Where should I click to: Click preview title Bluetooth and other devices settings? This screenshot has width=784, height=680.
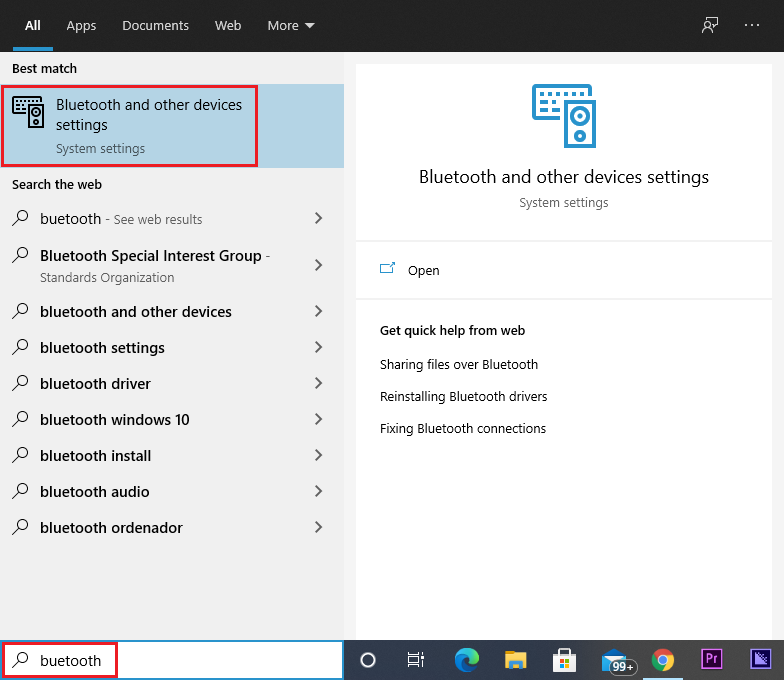[x=564, y=177]
